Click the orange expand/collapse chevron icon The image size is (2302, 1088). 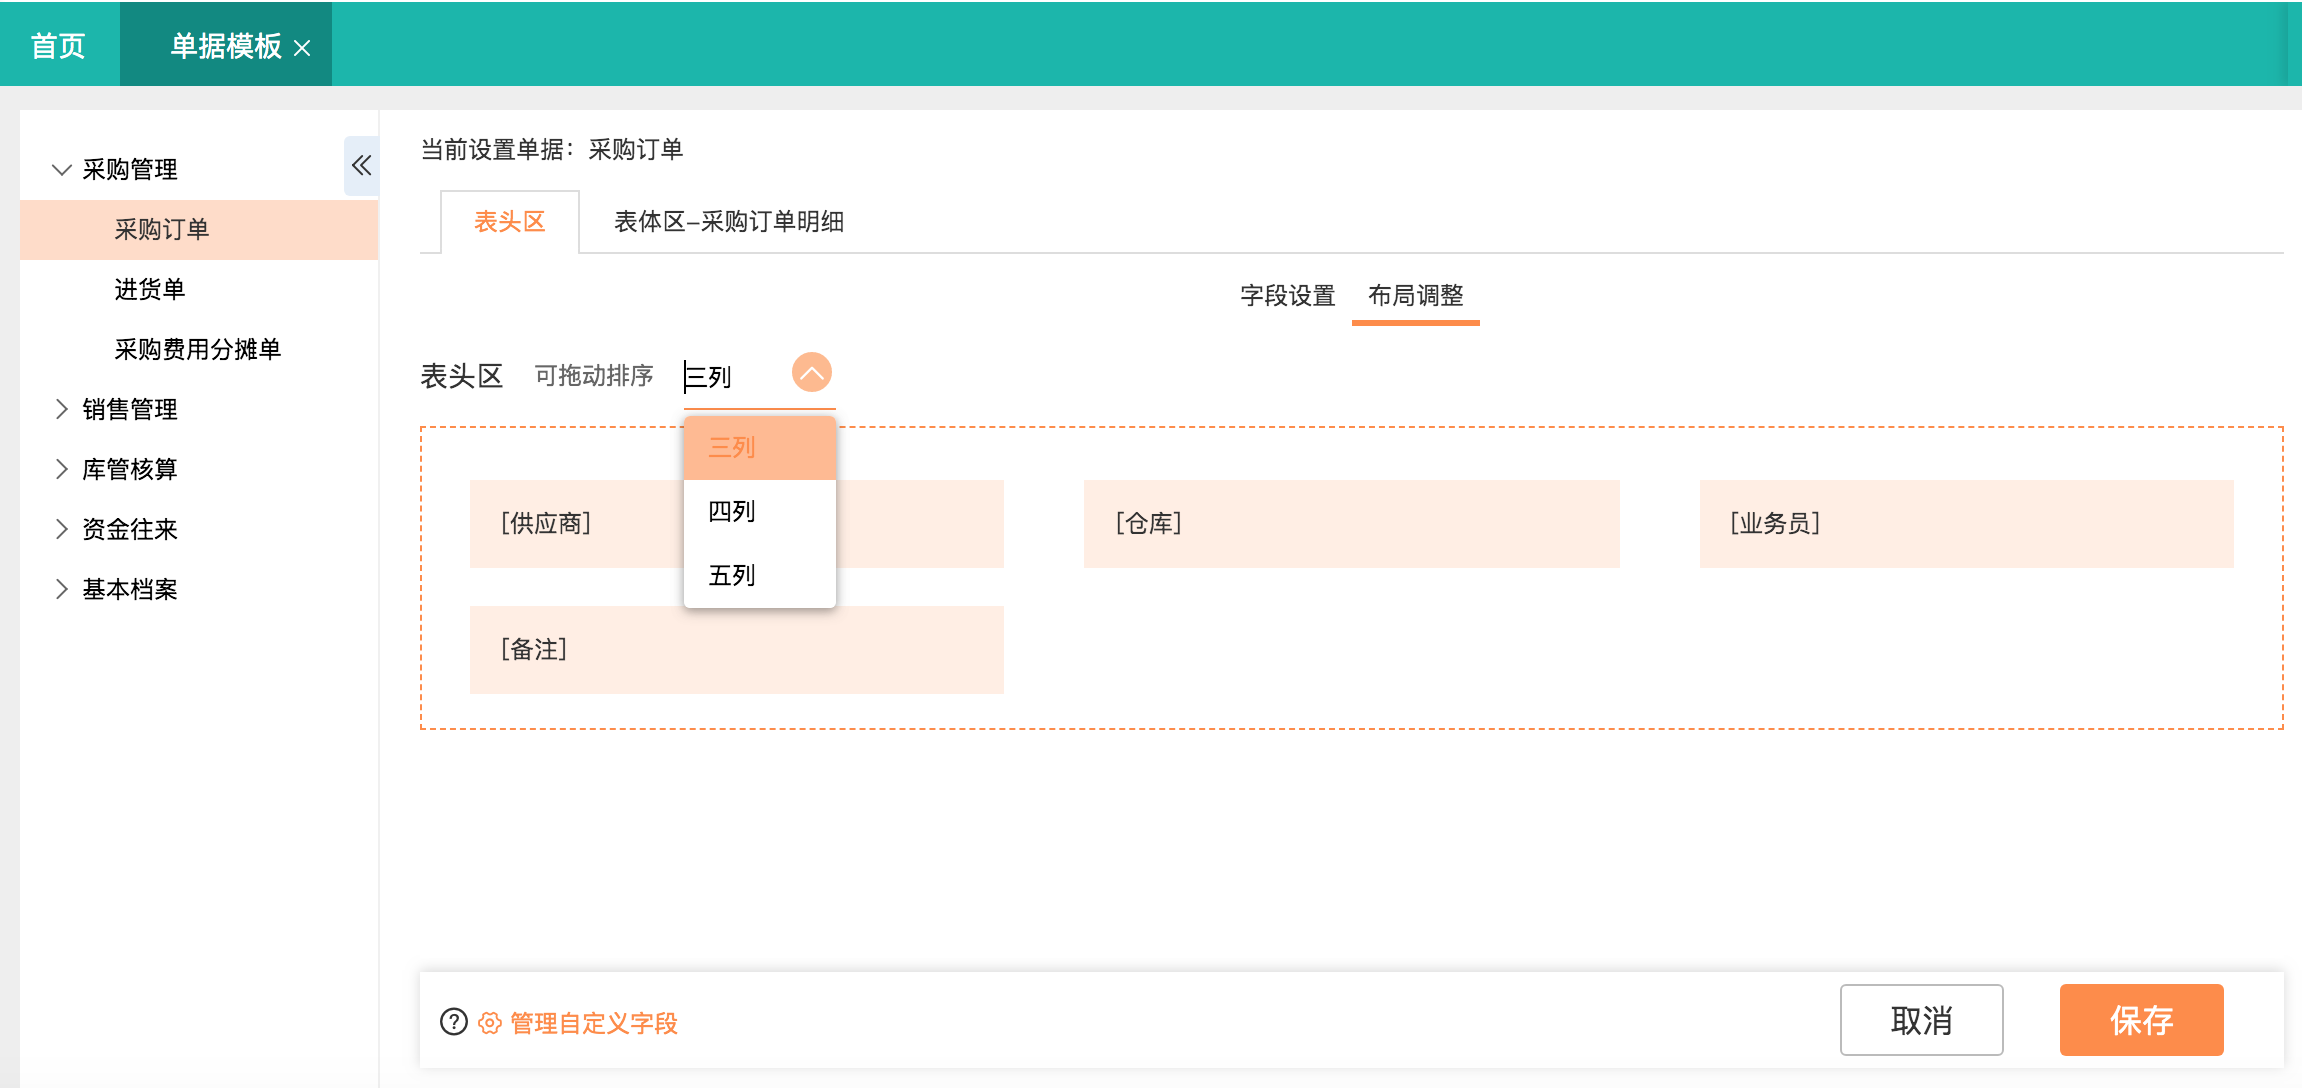pyautogui.click(x=812, y=373)
